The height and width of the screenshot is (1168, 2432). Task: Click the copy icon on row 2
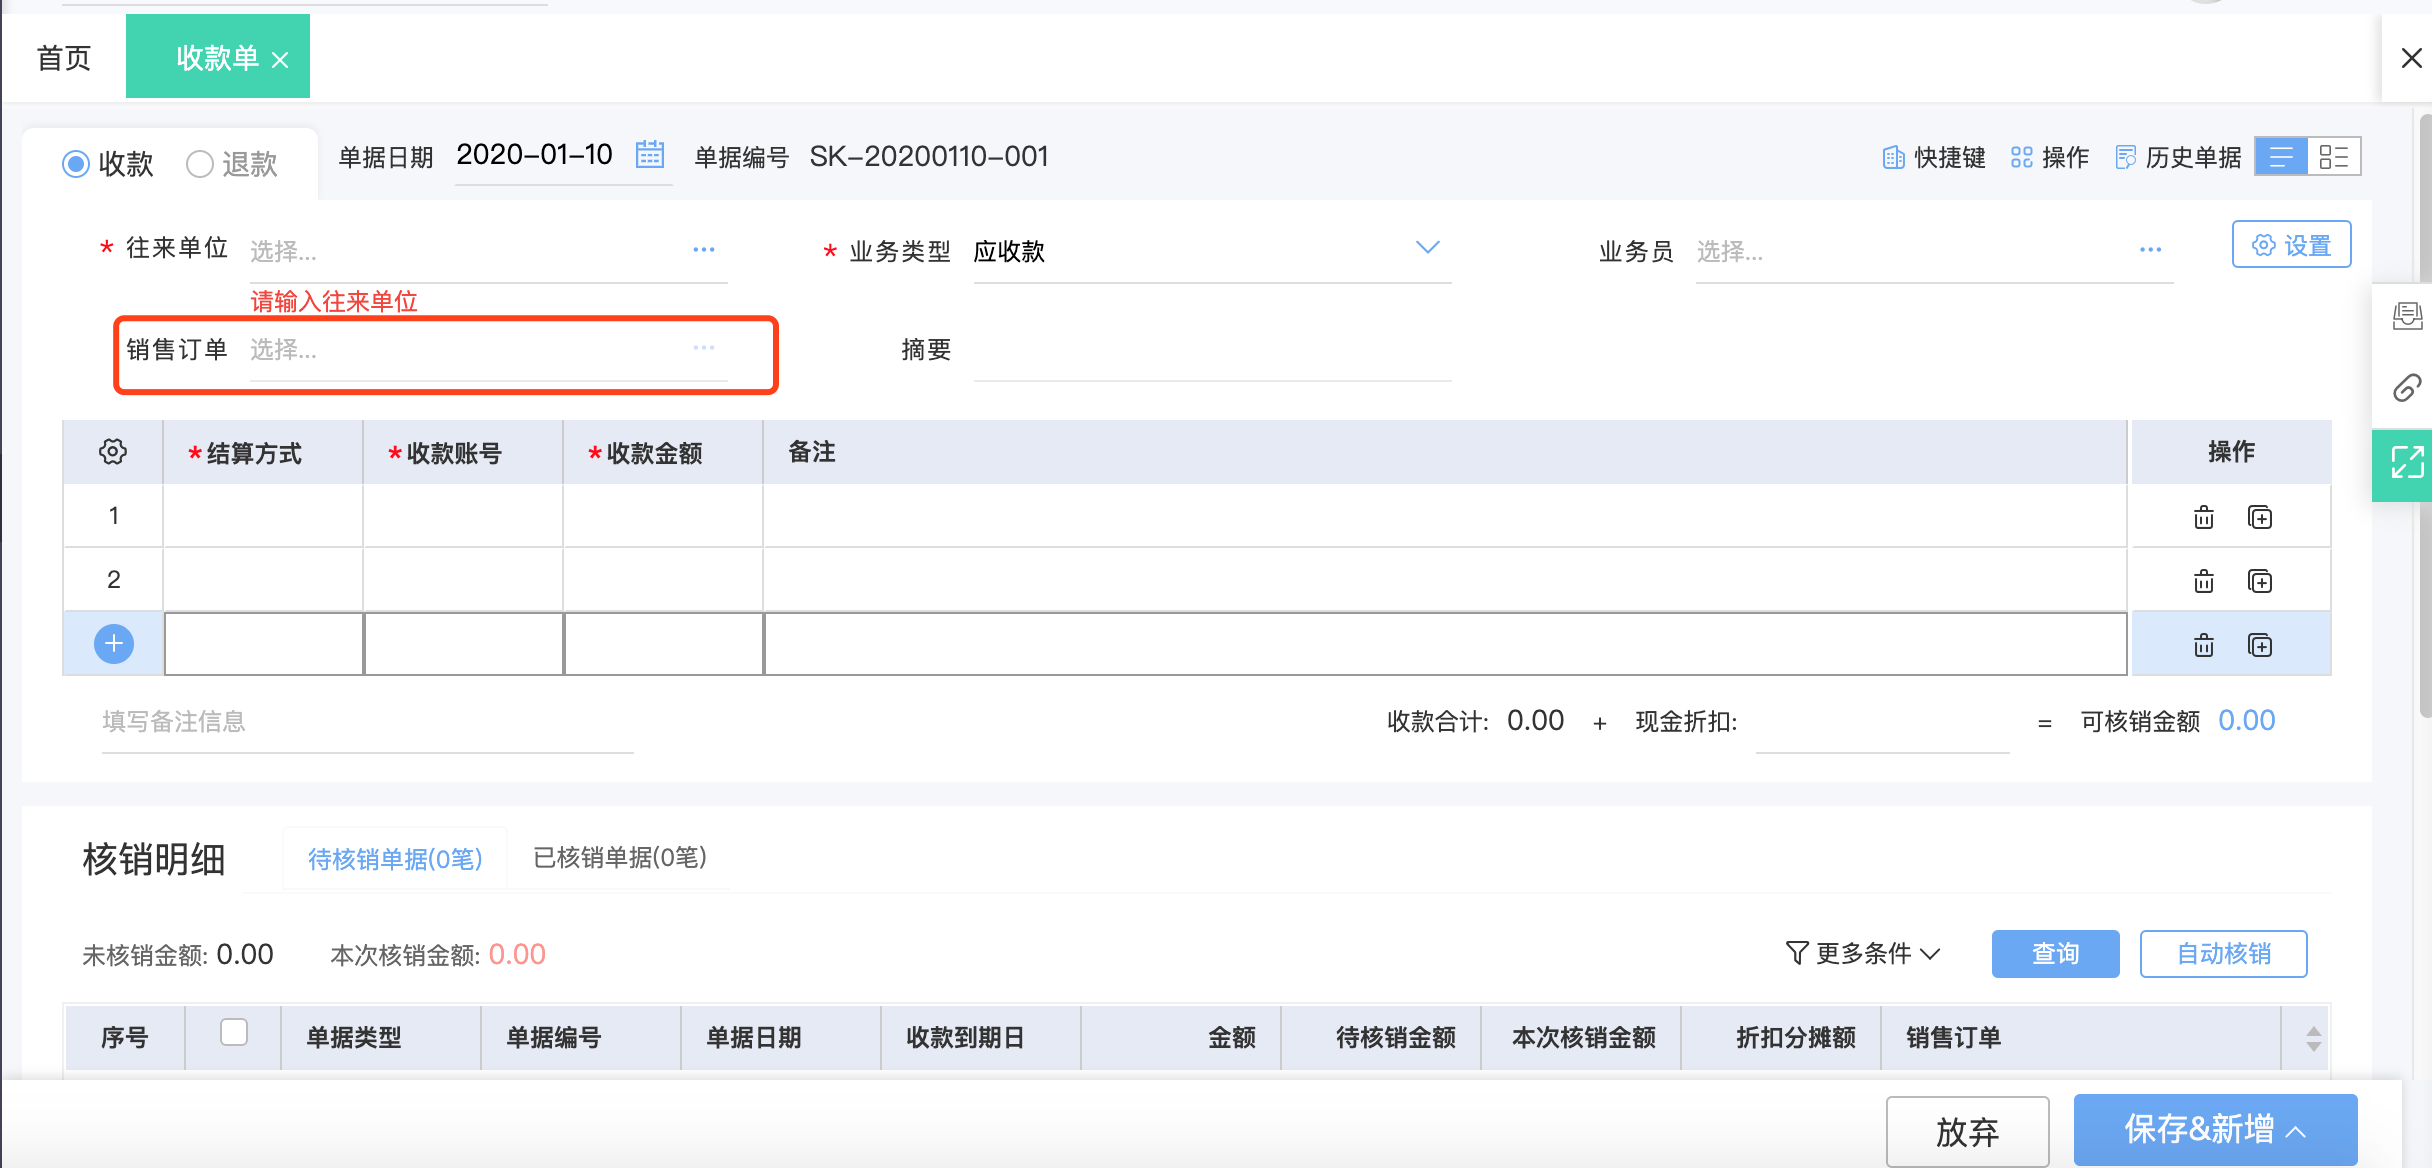(x=2260, y=579)
